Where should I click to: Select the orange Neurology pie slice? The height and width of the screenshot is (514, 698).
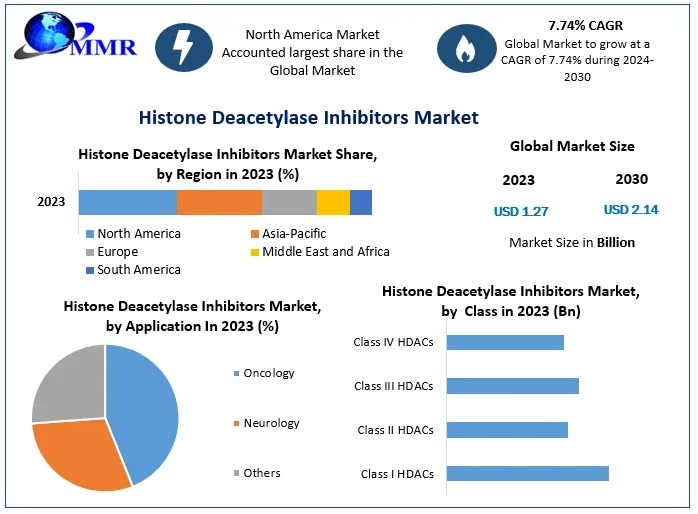pyautogui.click(x=80, y=455)
